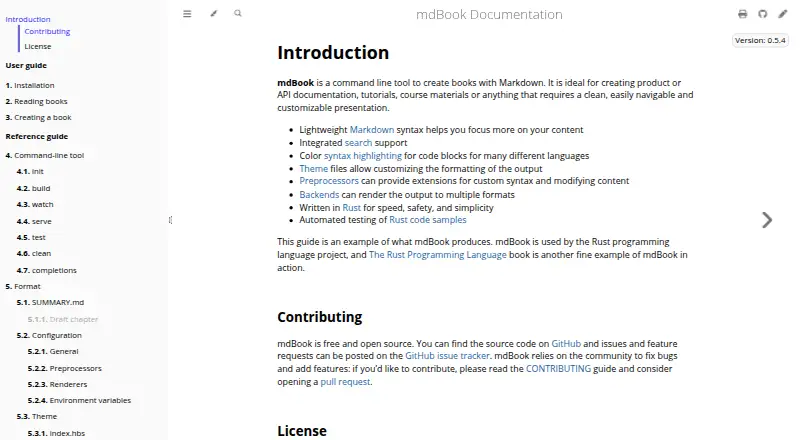Click the Reference guide sidebar heading
Viewport: 800px width, 440px height.
pyautogui.click(x=37, y=136)
